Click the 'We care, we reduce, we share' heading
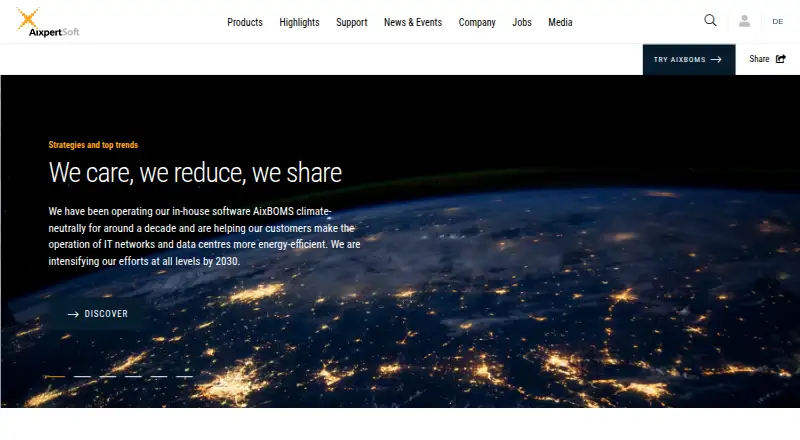The height and width of the screenshot is (440, 800). coord(195,173)
